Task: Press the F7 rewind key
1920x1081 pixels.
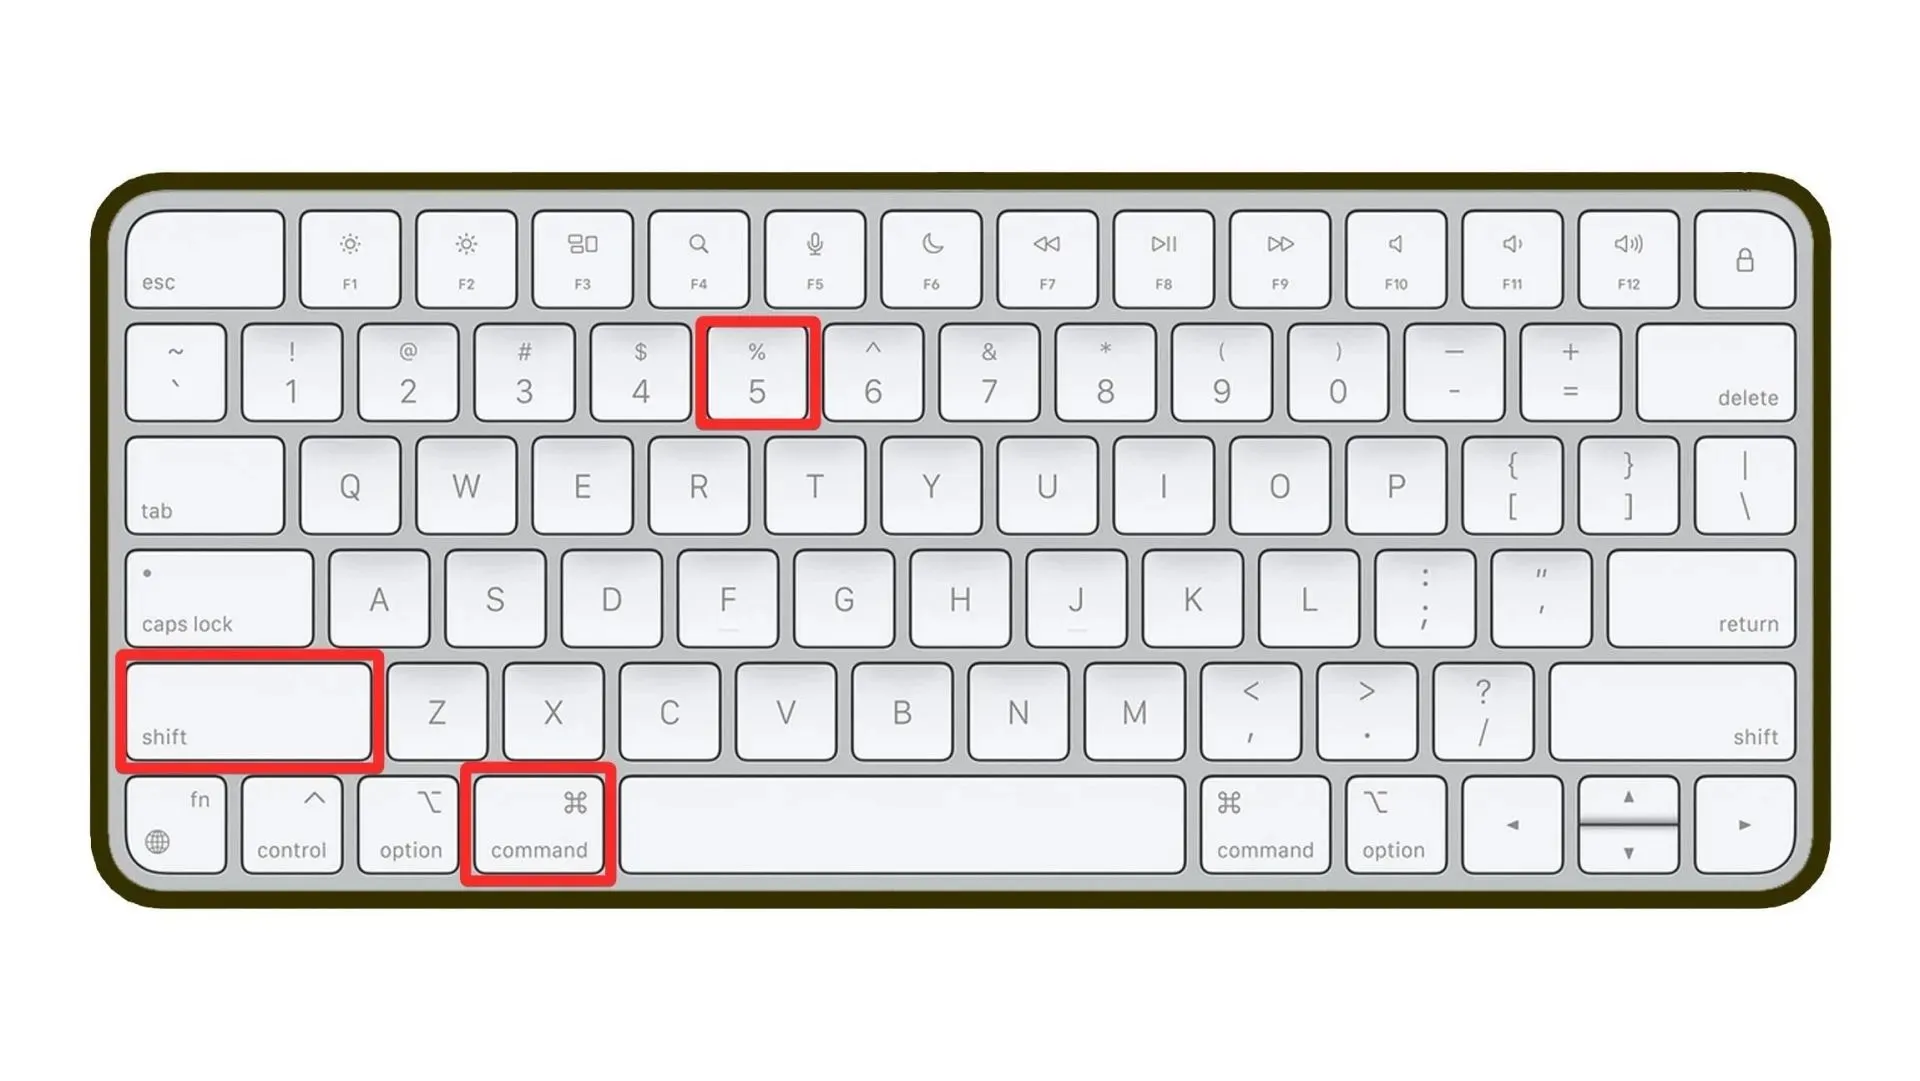Action: tap(1048, 257)
